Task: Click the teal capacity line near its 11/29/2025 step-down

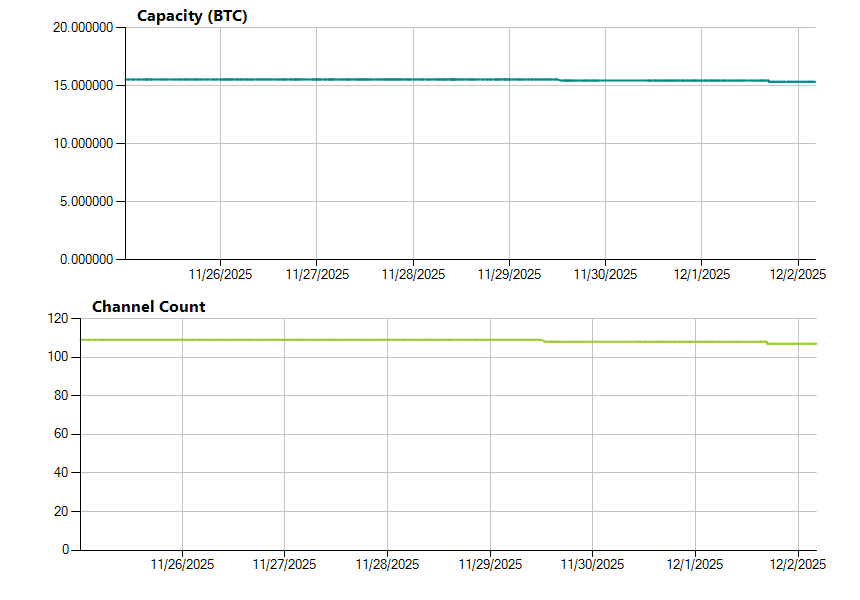Action: pos(559,80)
